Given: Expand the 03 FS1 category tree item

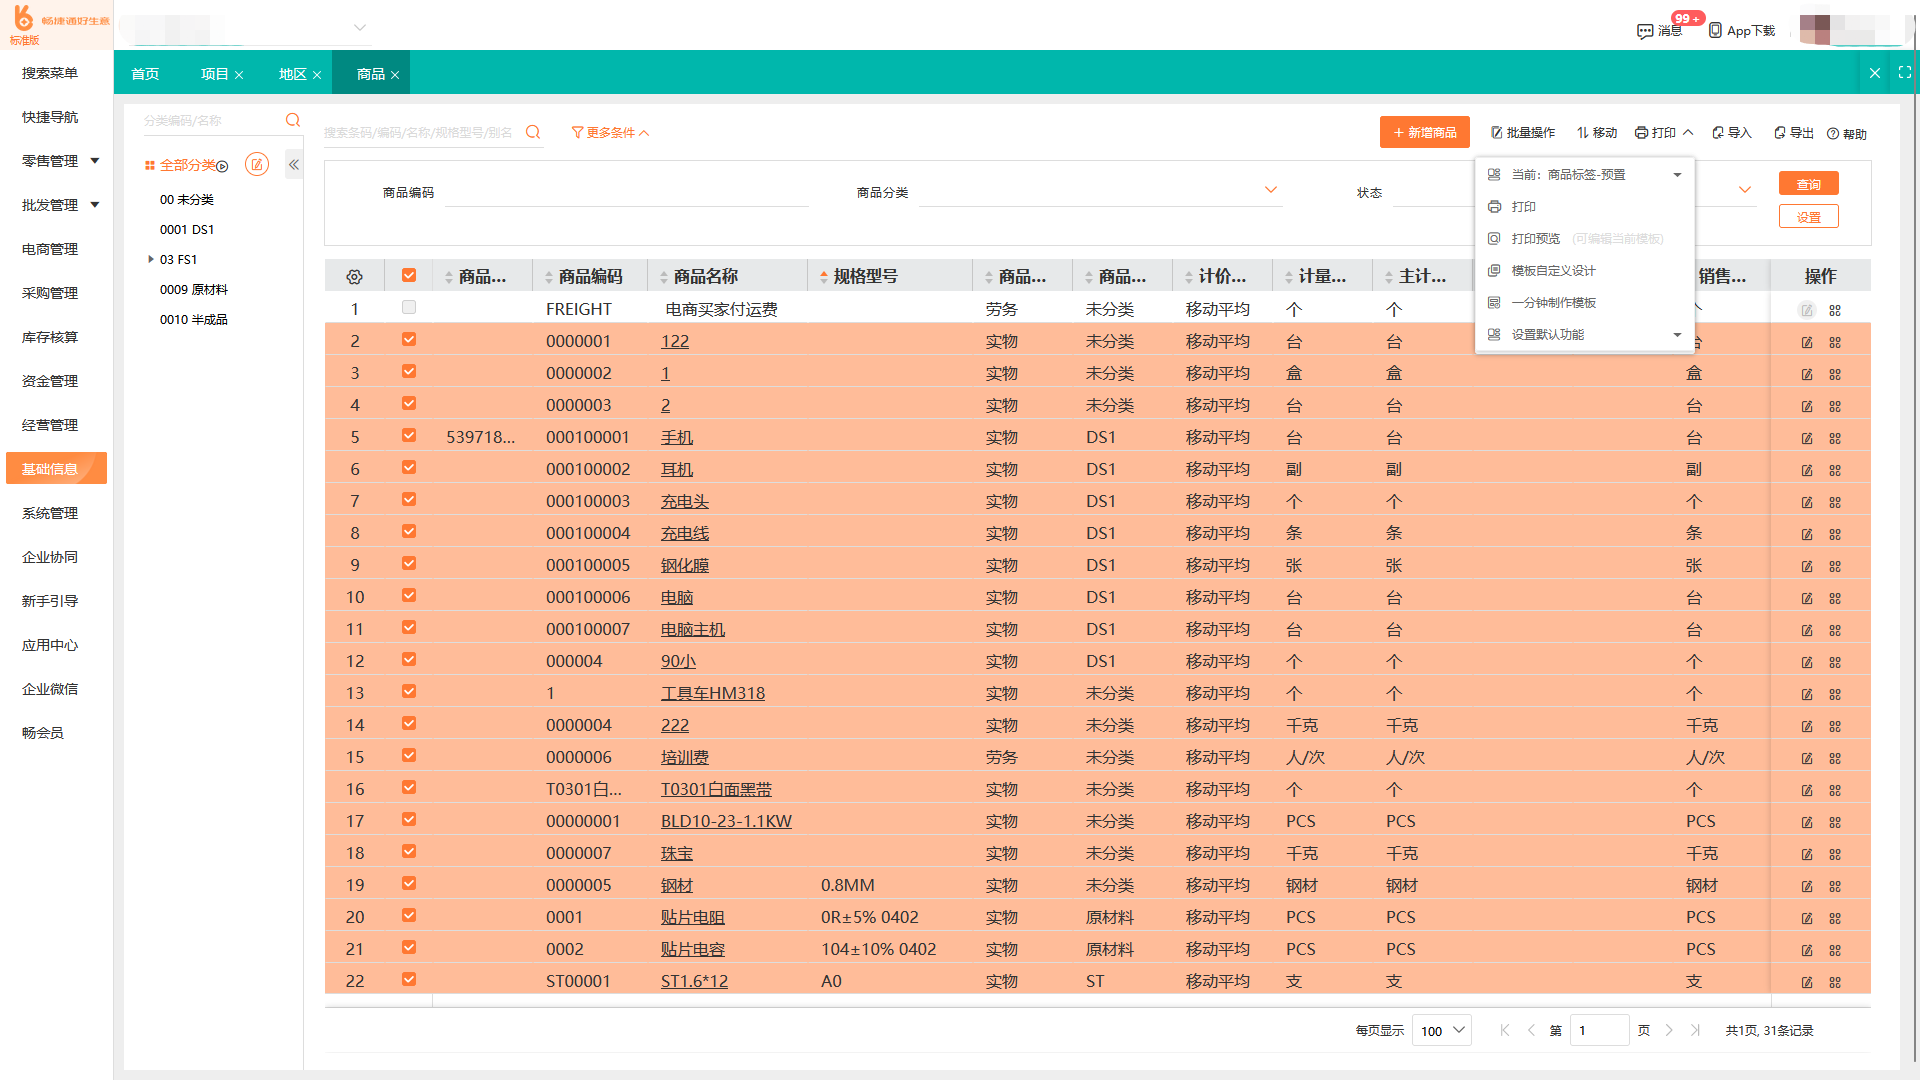Looking at the screenshot, I should click(x=150, y=258).
